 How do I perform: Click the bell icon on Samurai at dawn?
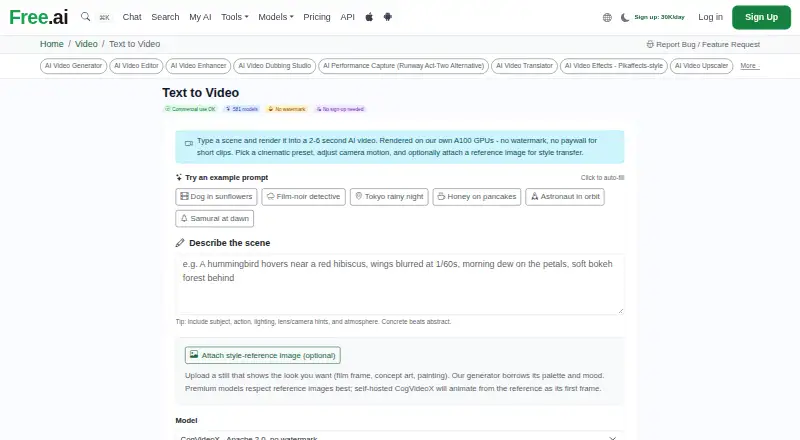184,218
